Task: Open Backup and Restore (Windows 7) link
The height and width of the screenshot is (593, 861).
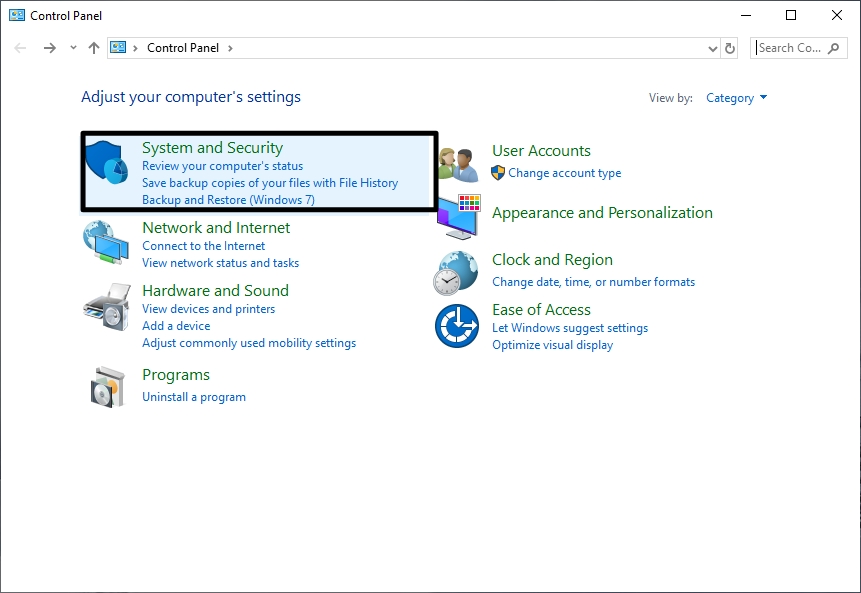Action: (228, 200)
